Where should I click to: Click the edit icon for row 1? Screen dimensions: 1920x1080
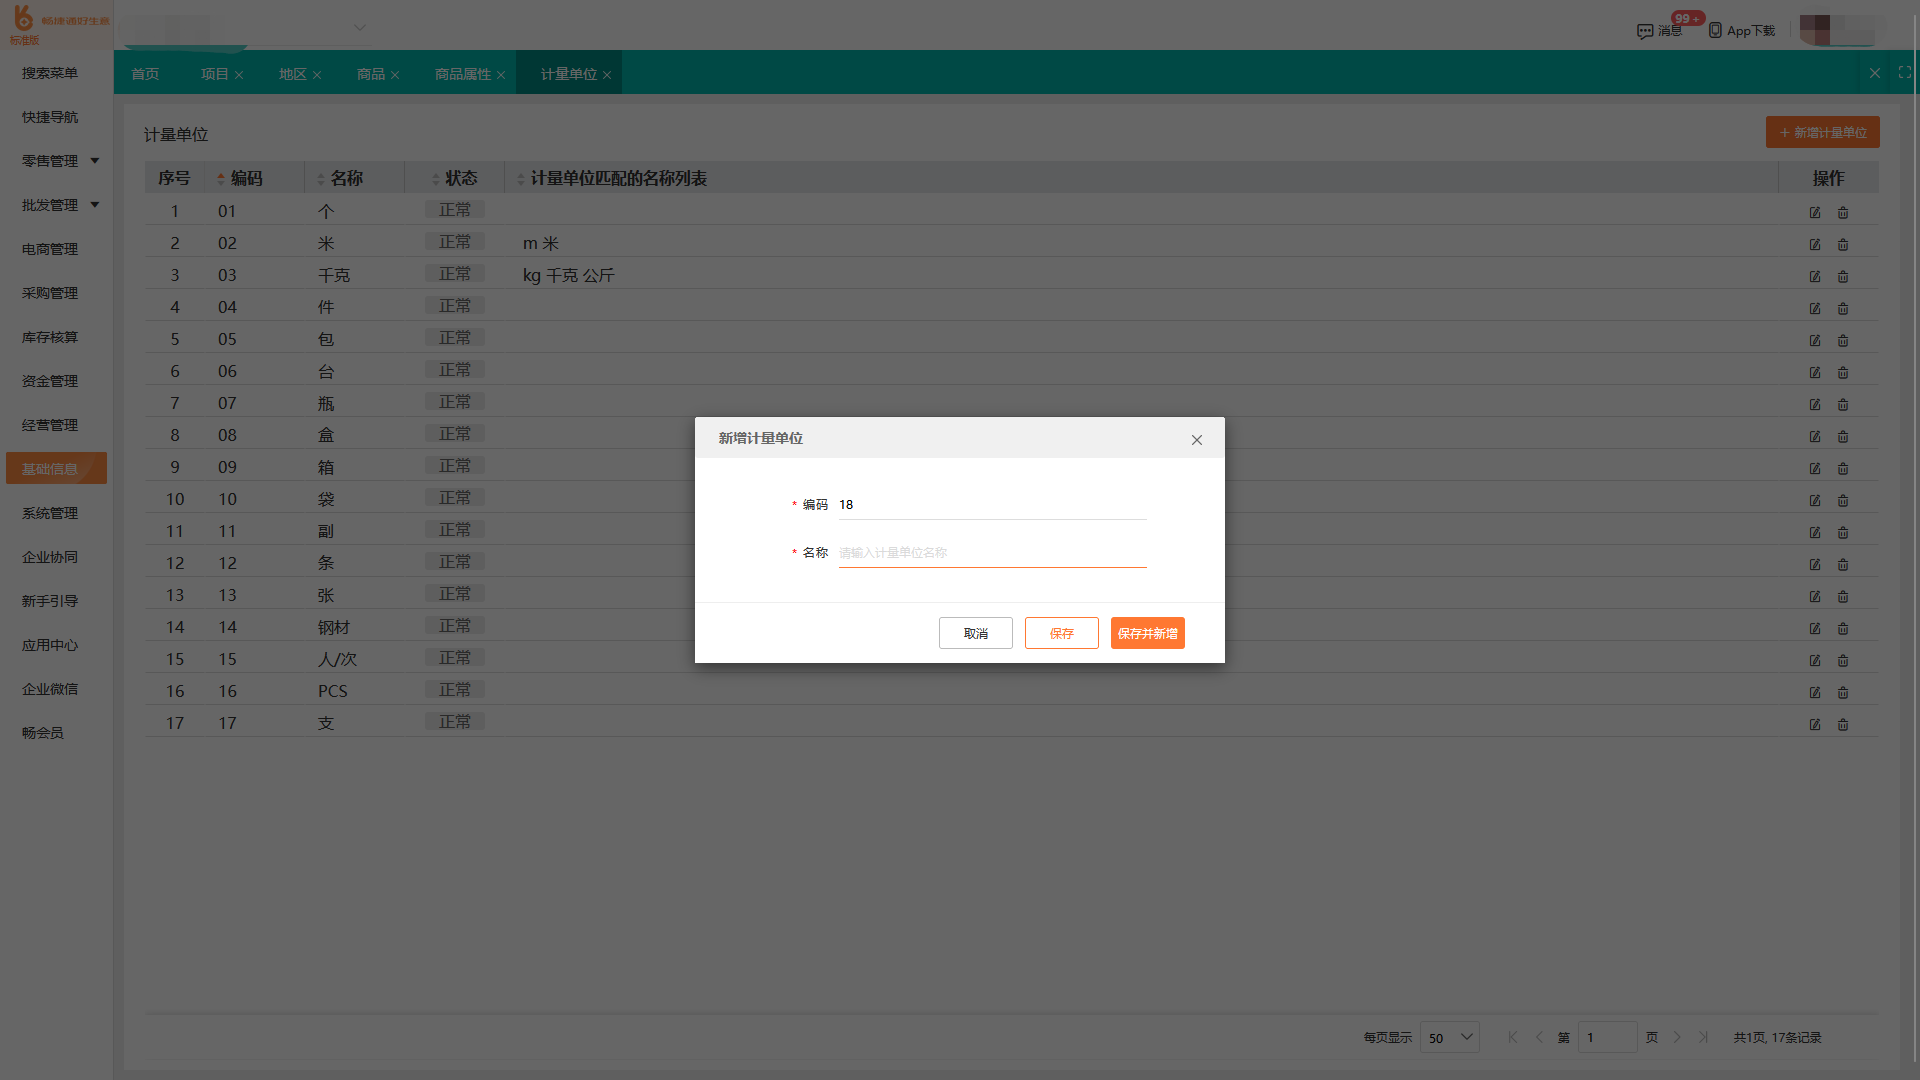(1815, 211)
